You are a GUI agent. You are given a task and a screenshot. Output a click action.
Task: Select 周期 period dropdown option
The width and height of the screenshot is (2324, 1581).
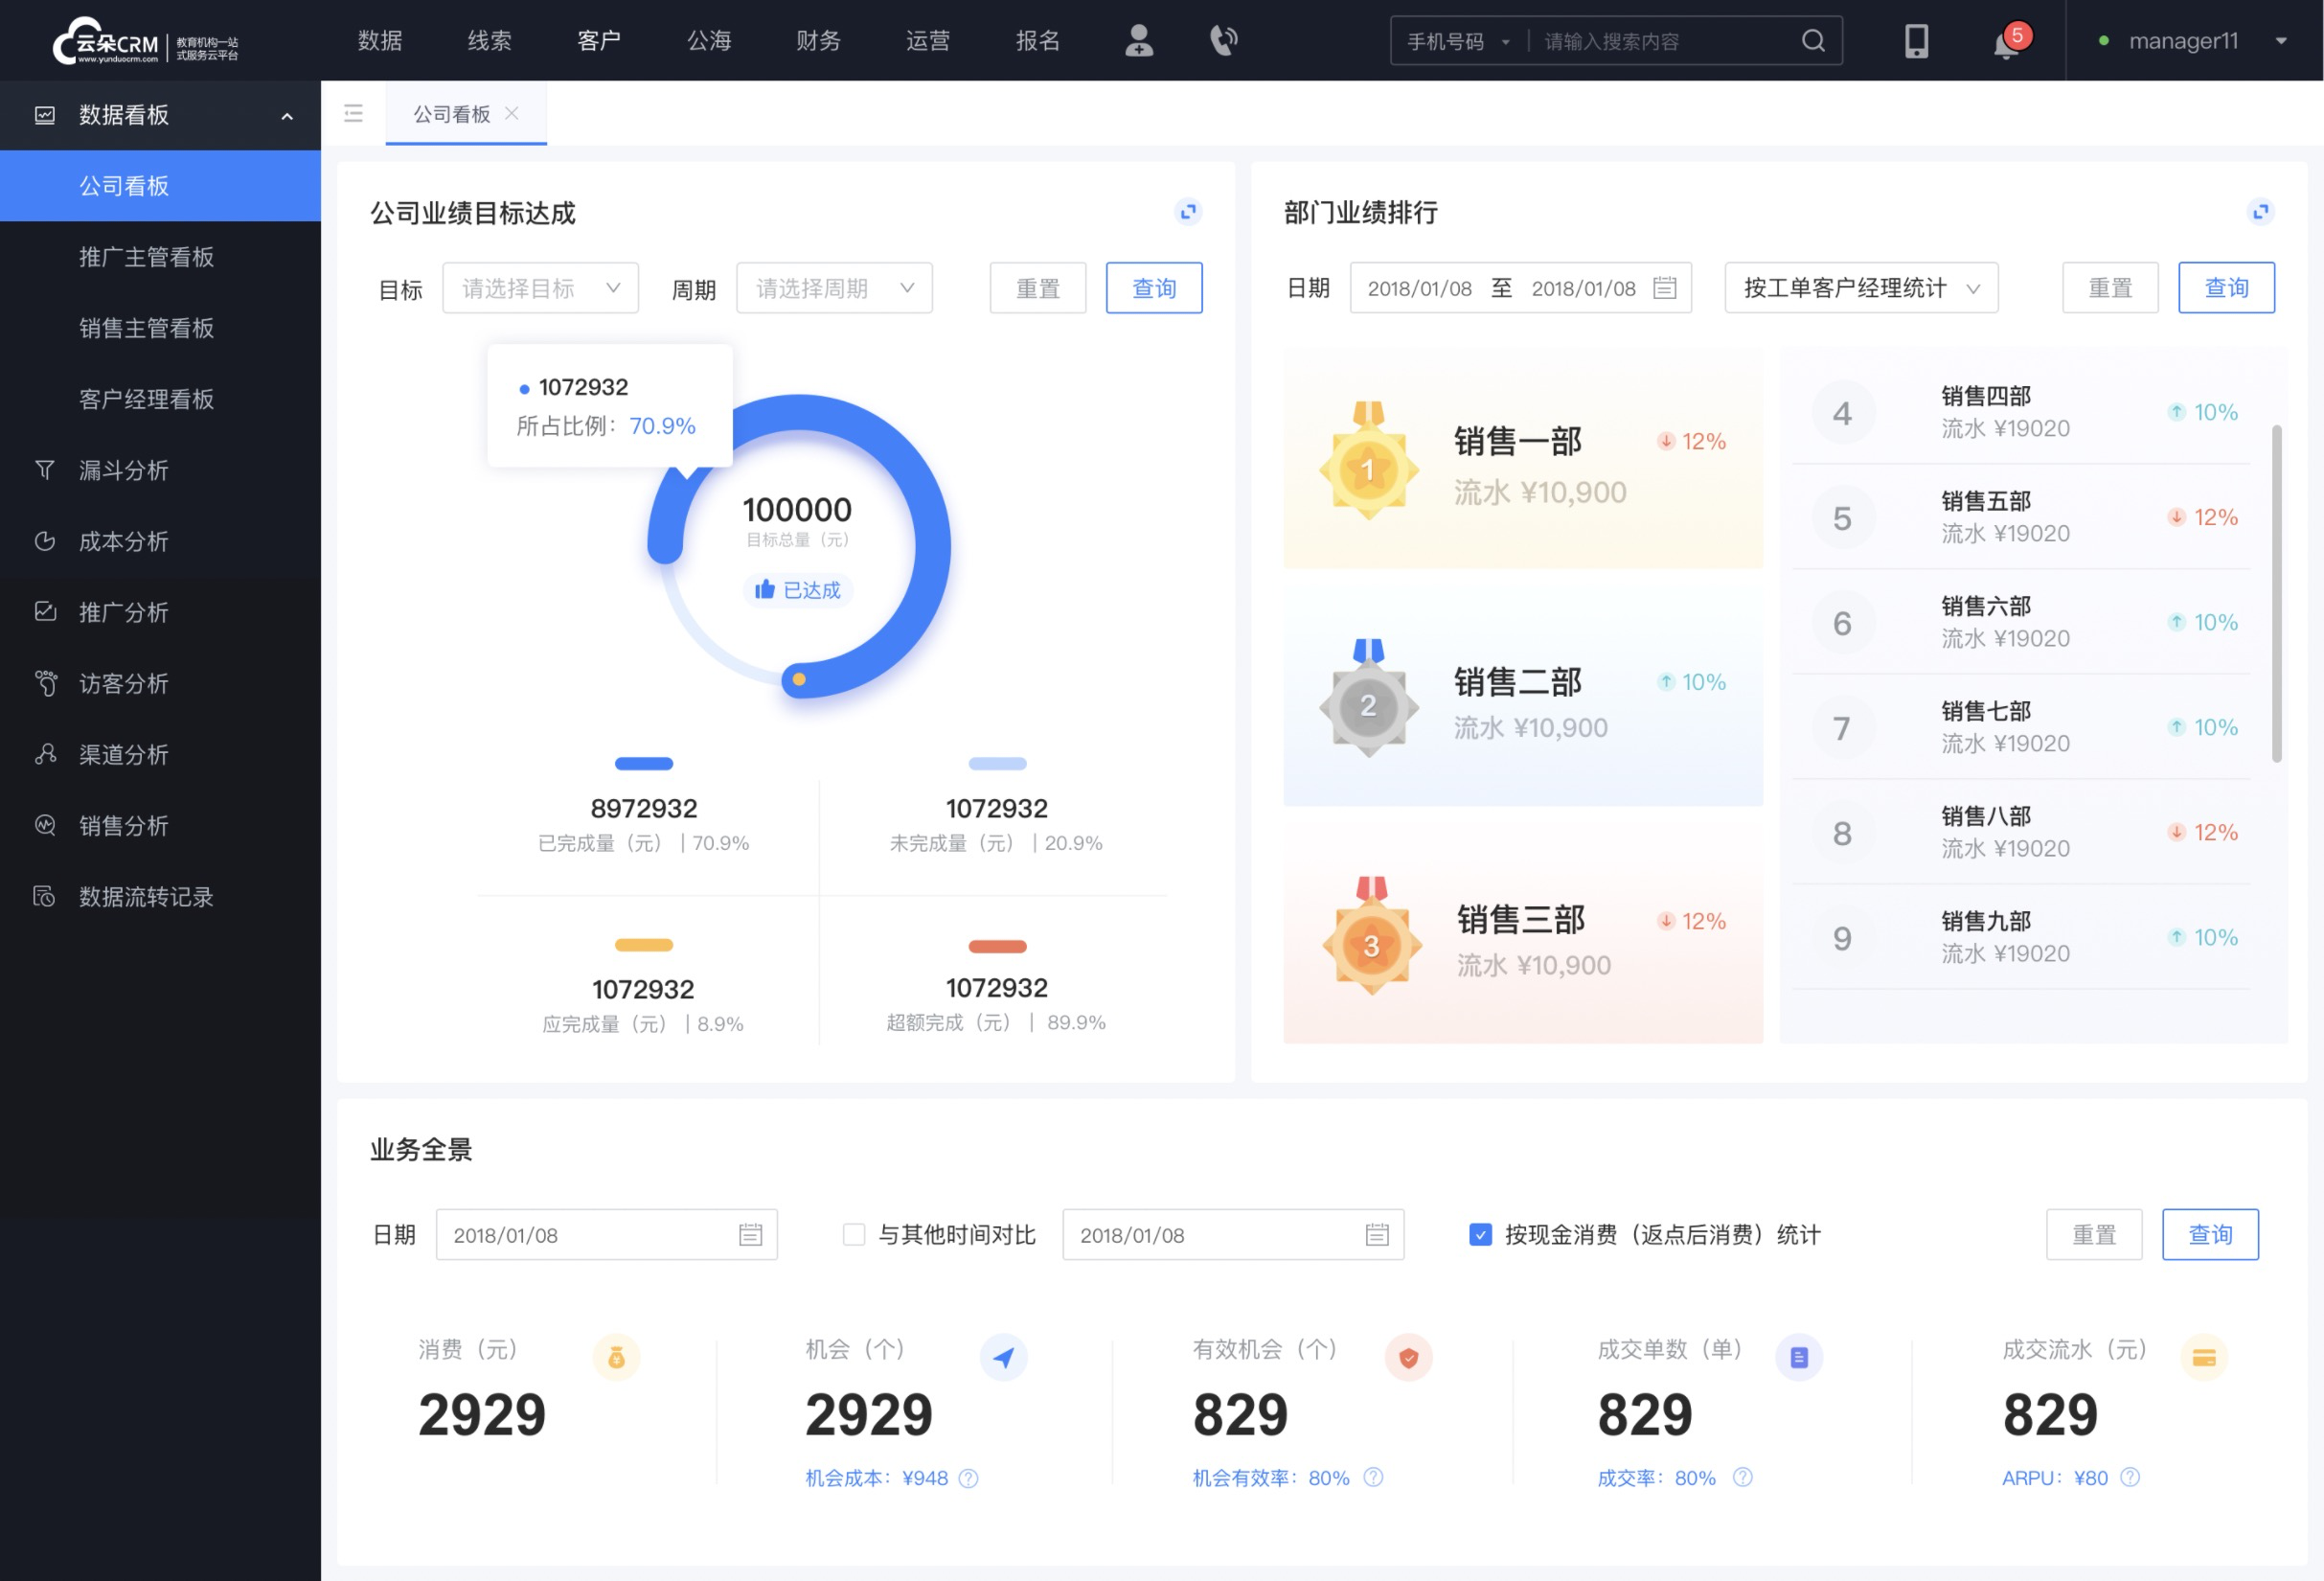[x=831, y=287]
